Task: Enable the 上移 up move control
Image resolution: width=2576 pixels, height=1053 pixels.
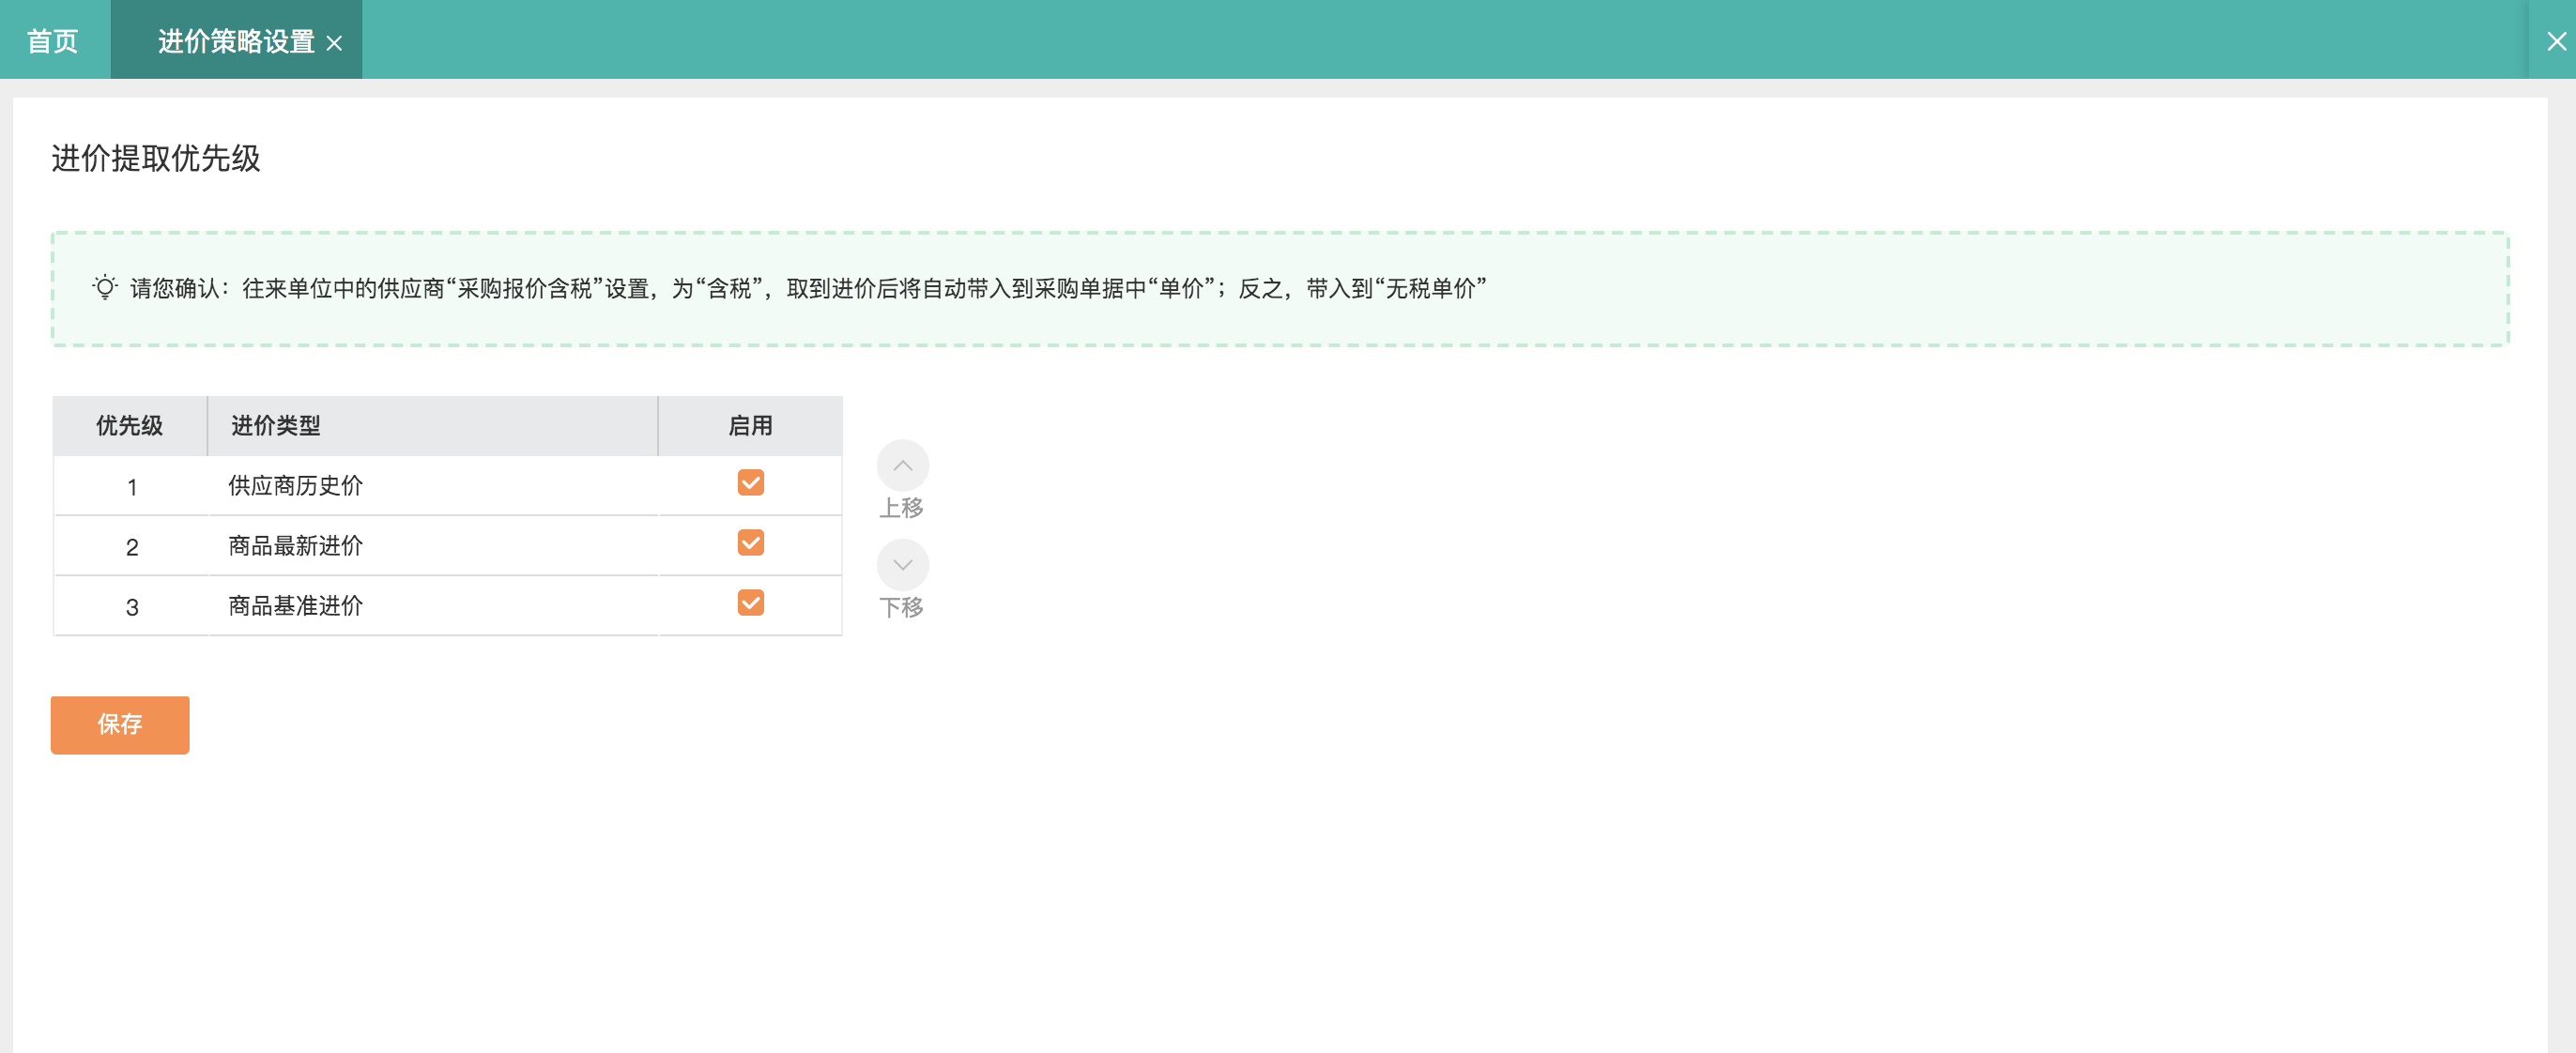Action: point(903,470)
